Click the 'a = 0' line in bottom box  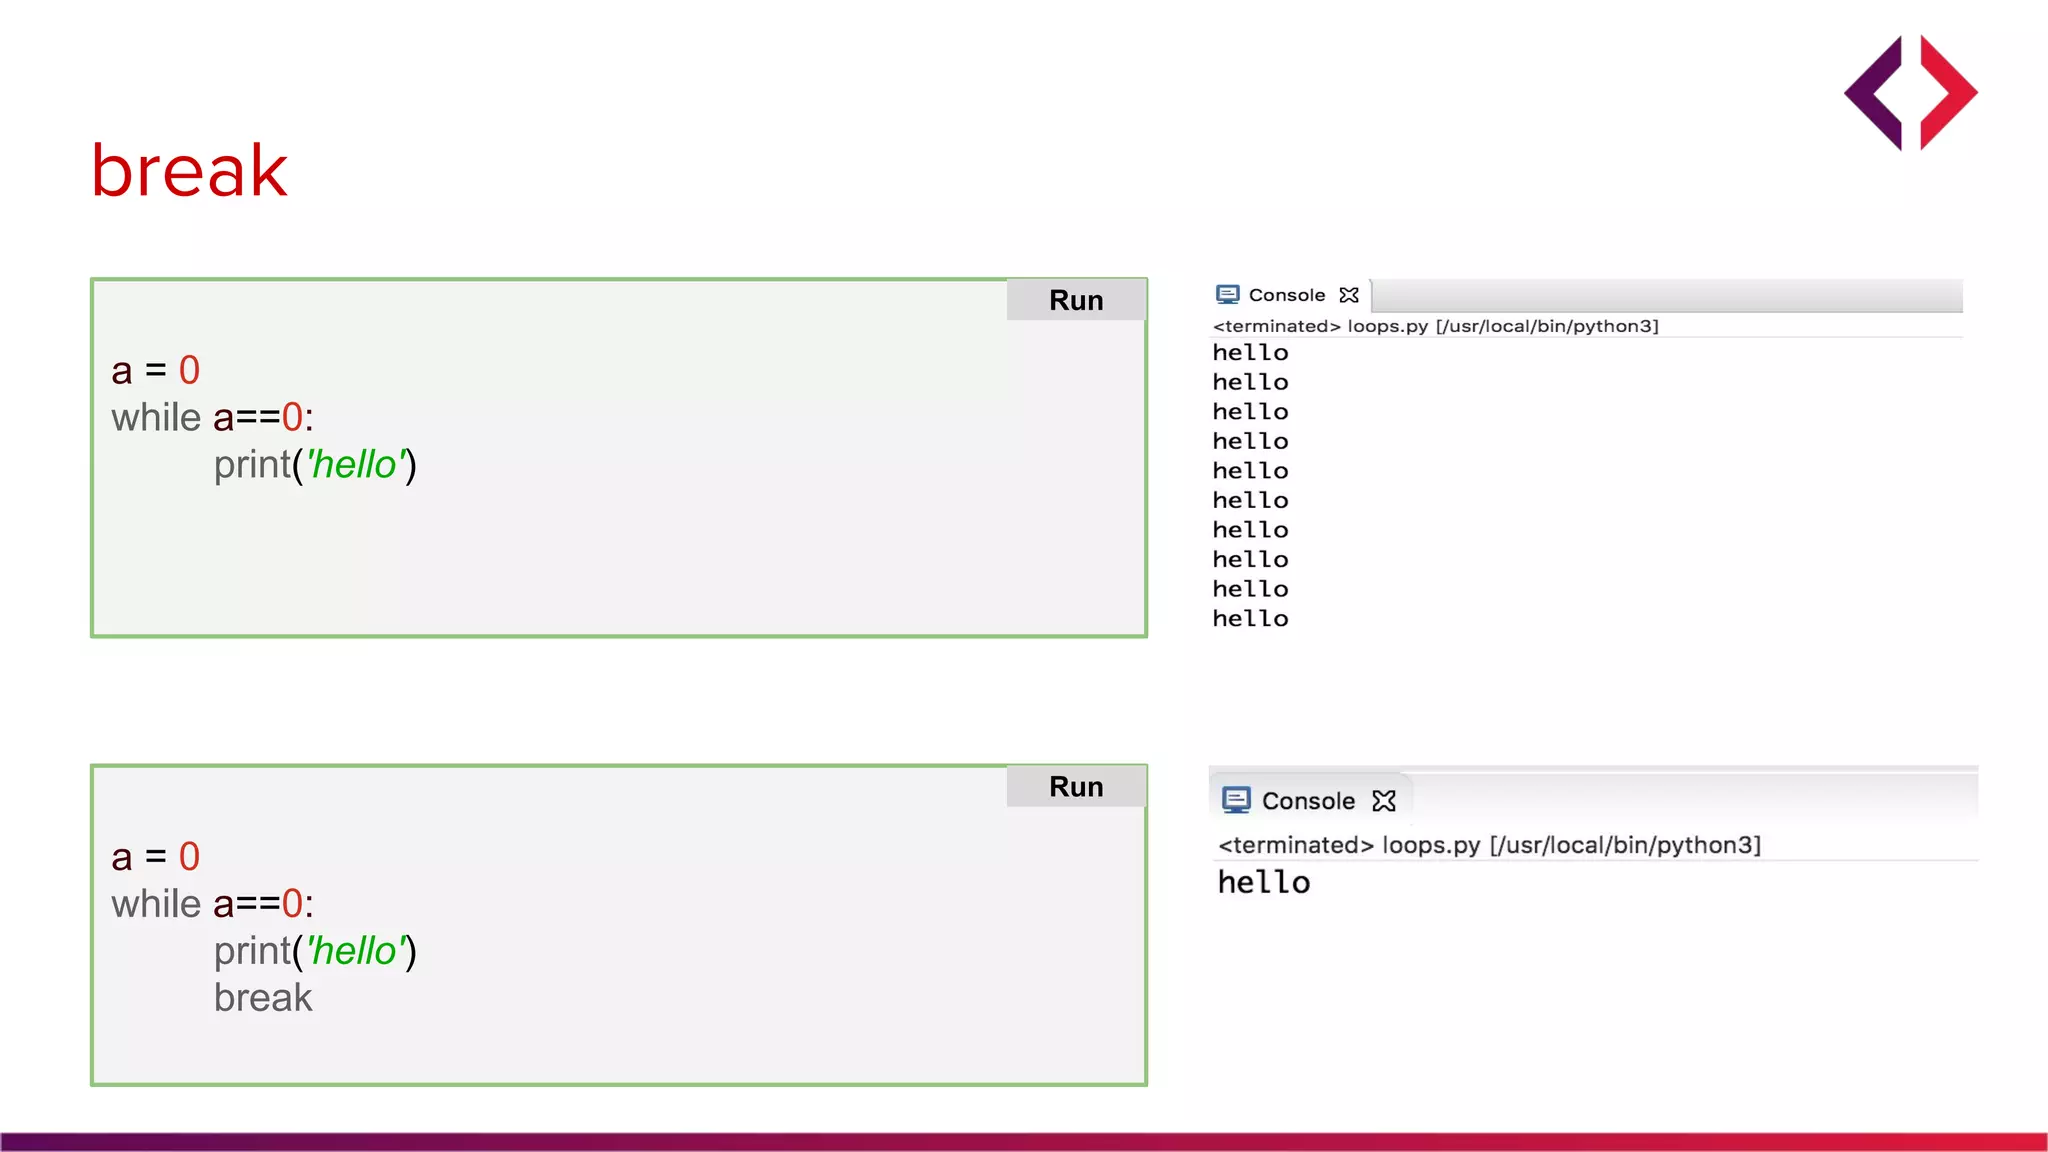pos(155,857)
